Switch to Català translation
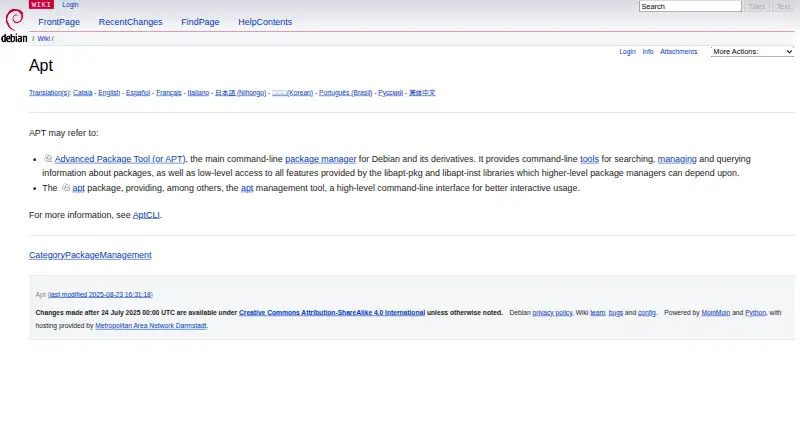Screen dimensions: 800x440 click(83, 93)
